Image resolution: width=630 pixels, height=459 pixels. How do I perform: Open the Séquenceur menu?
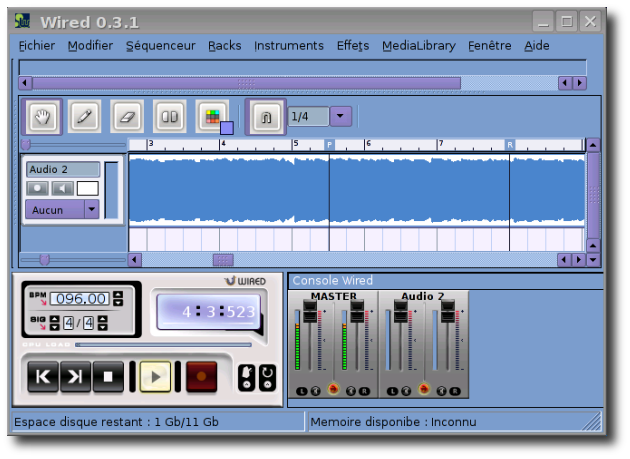click(160, 45)
